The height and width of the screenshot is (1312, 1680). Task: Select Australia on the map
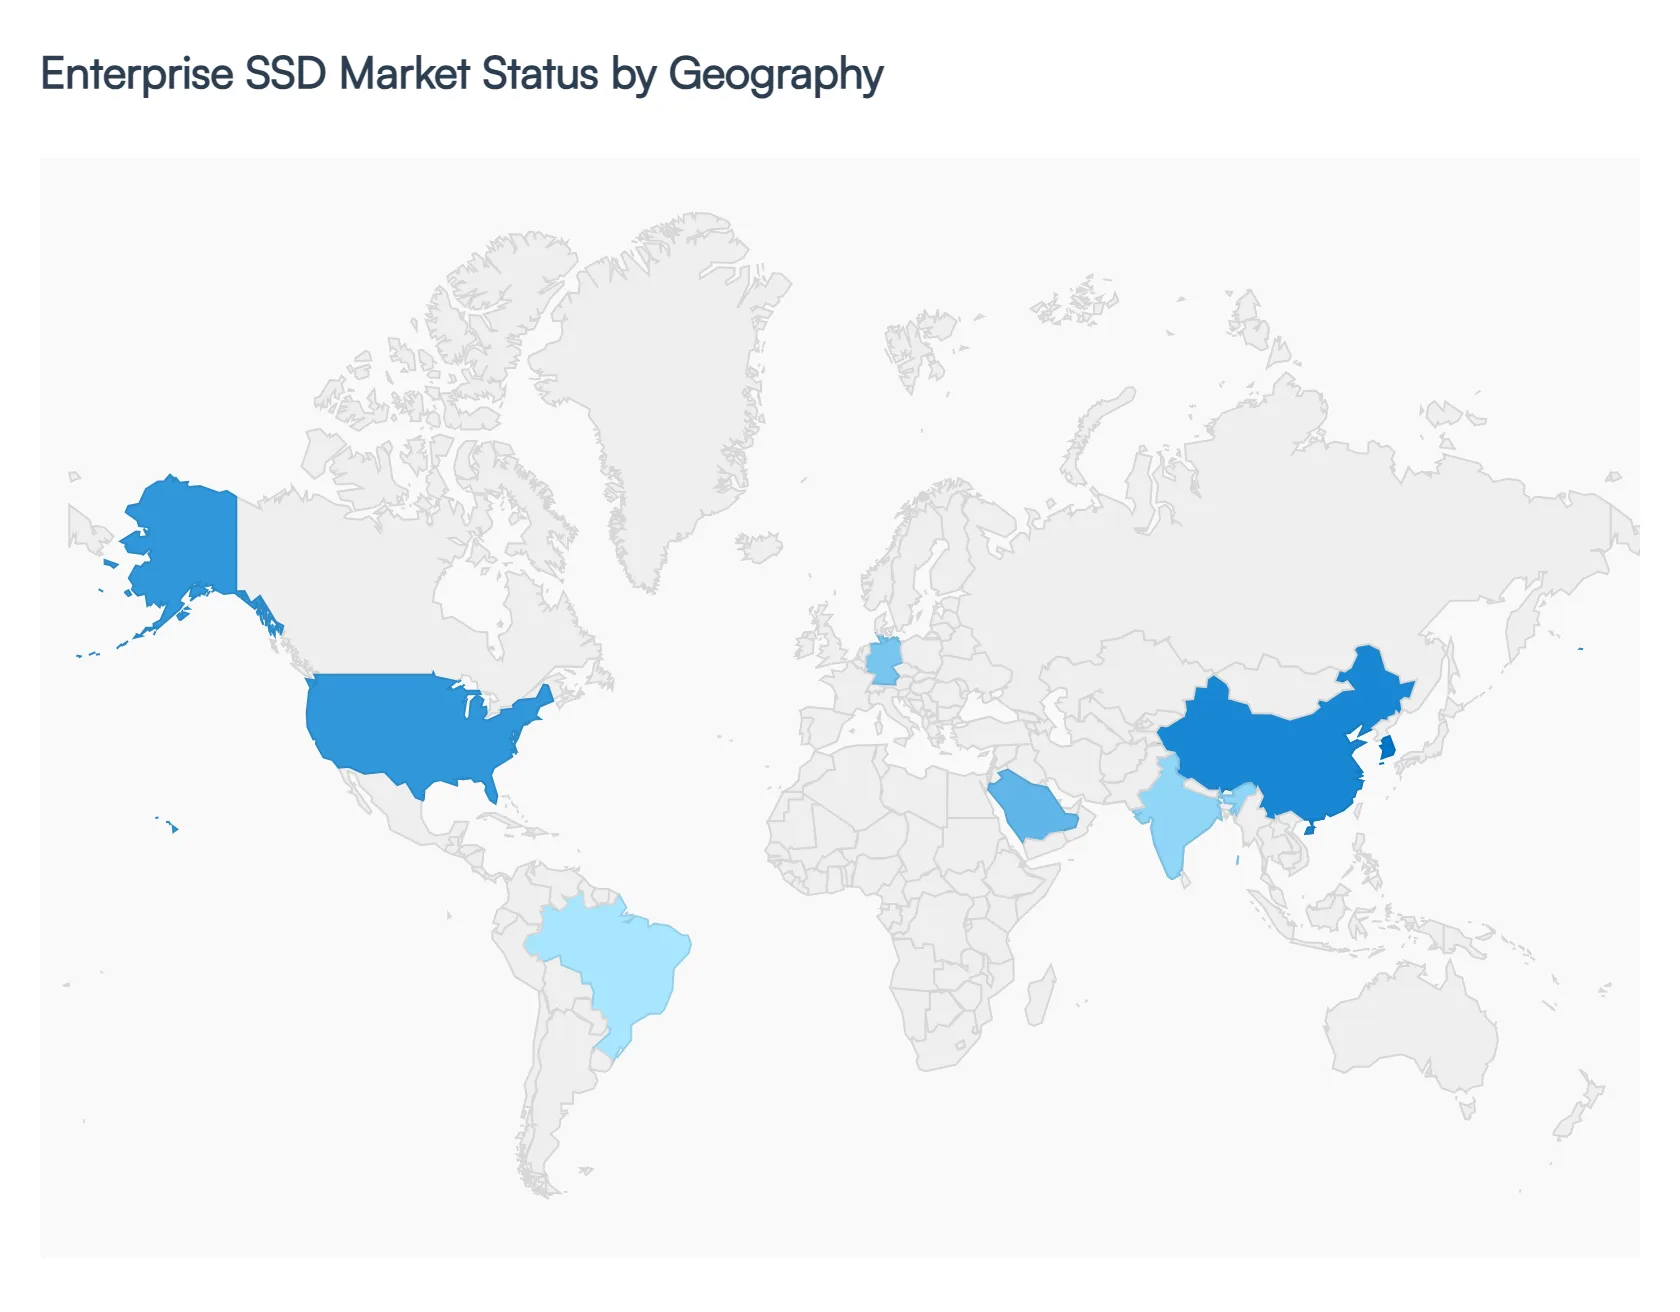pos(1410,1030)
